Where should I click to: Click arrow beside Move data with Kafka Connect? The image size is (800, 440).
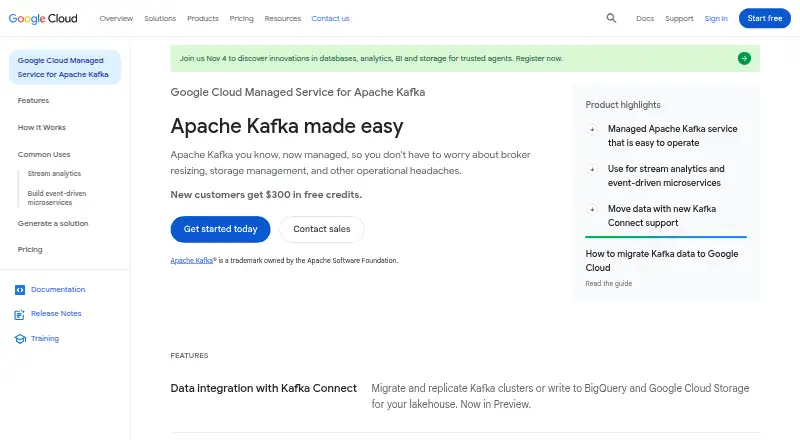592,209
